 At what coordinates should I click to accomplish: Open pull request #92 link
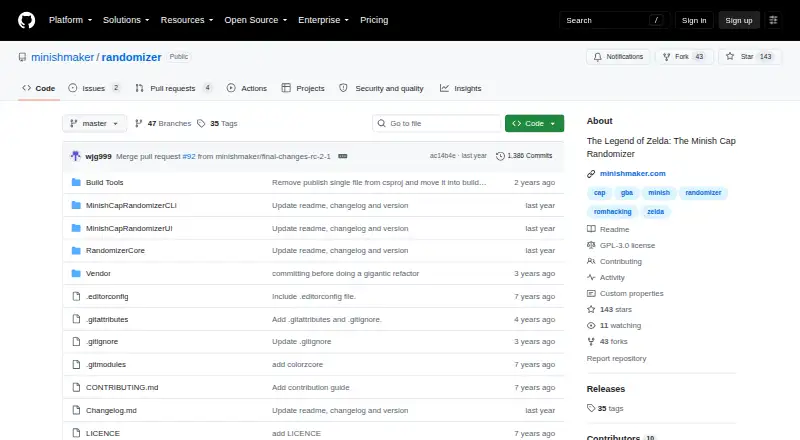click(189, 156)
